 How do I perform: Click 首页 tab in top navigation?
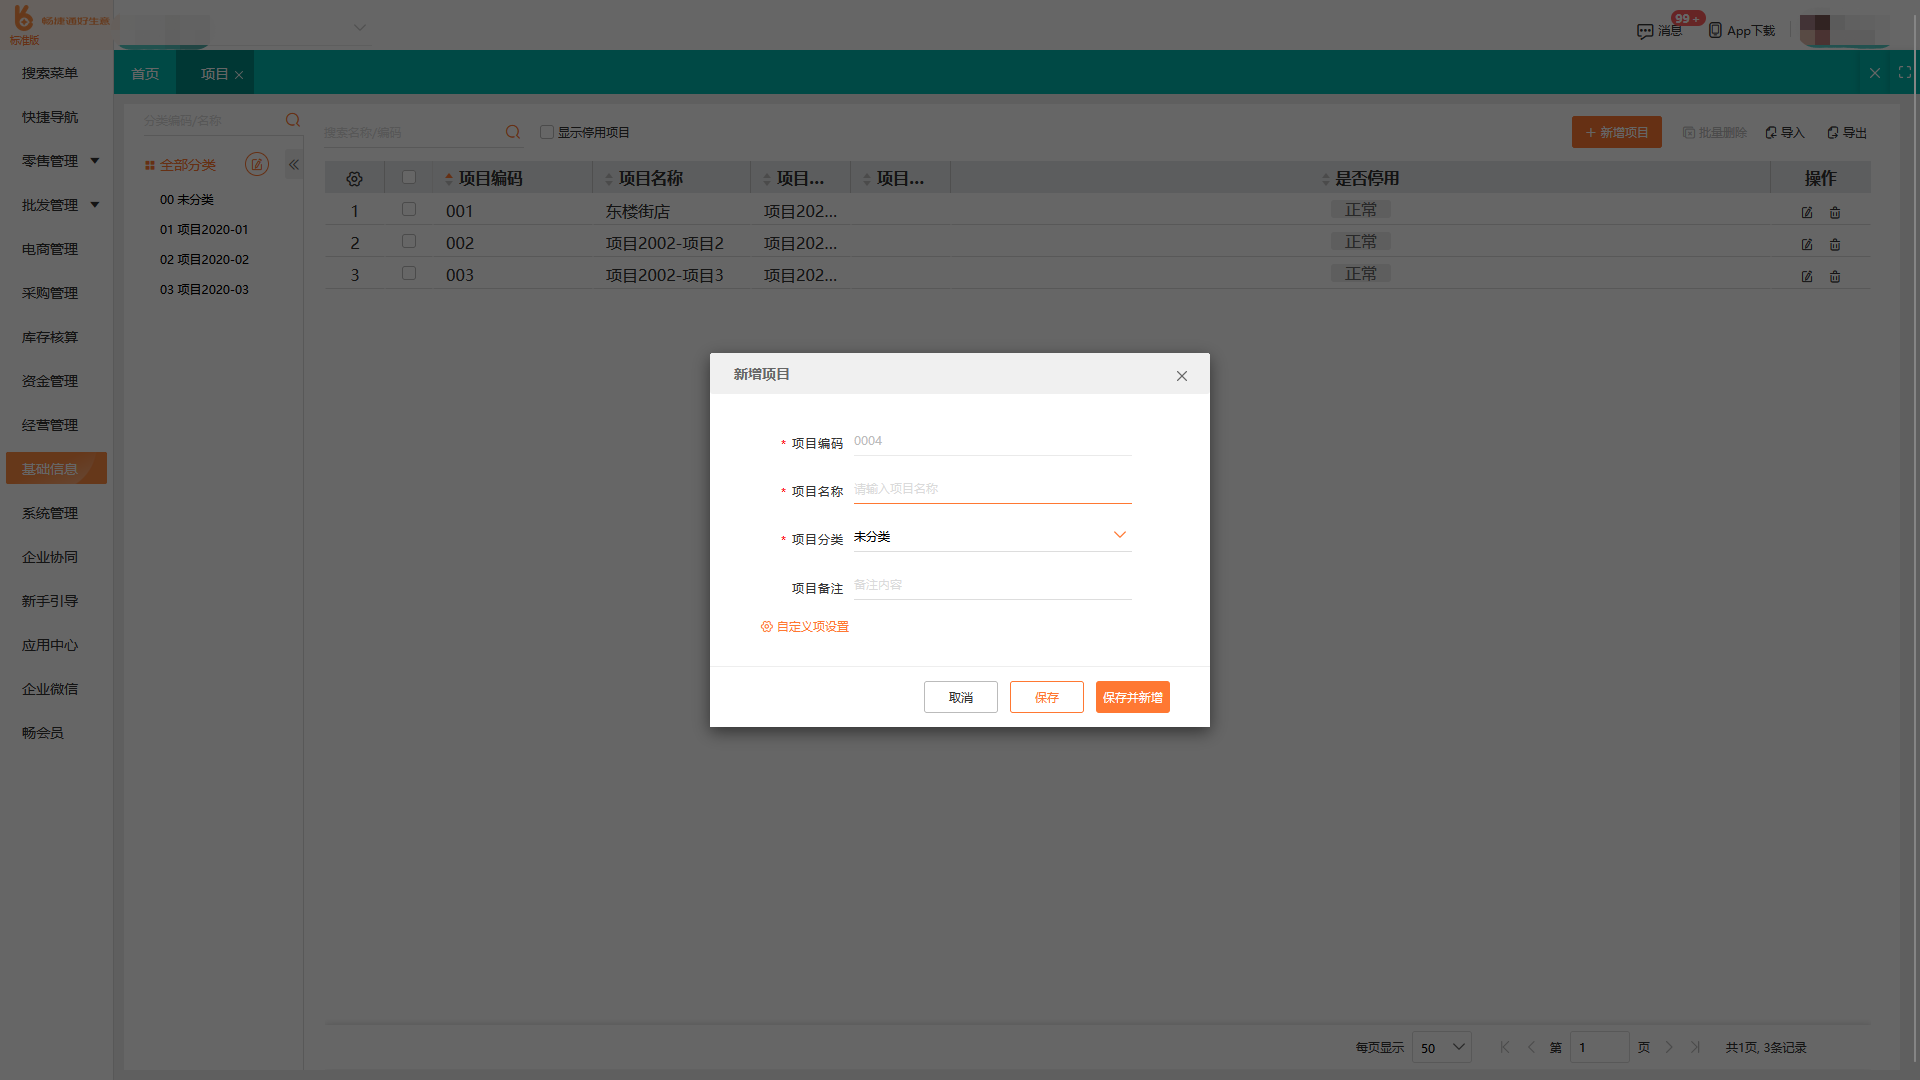coord(145,73)
